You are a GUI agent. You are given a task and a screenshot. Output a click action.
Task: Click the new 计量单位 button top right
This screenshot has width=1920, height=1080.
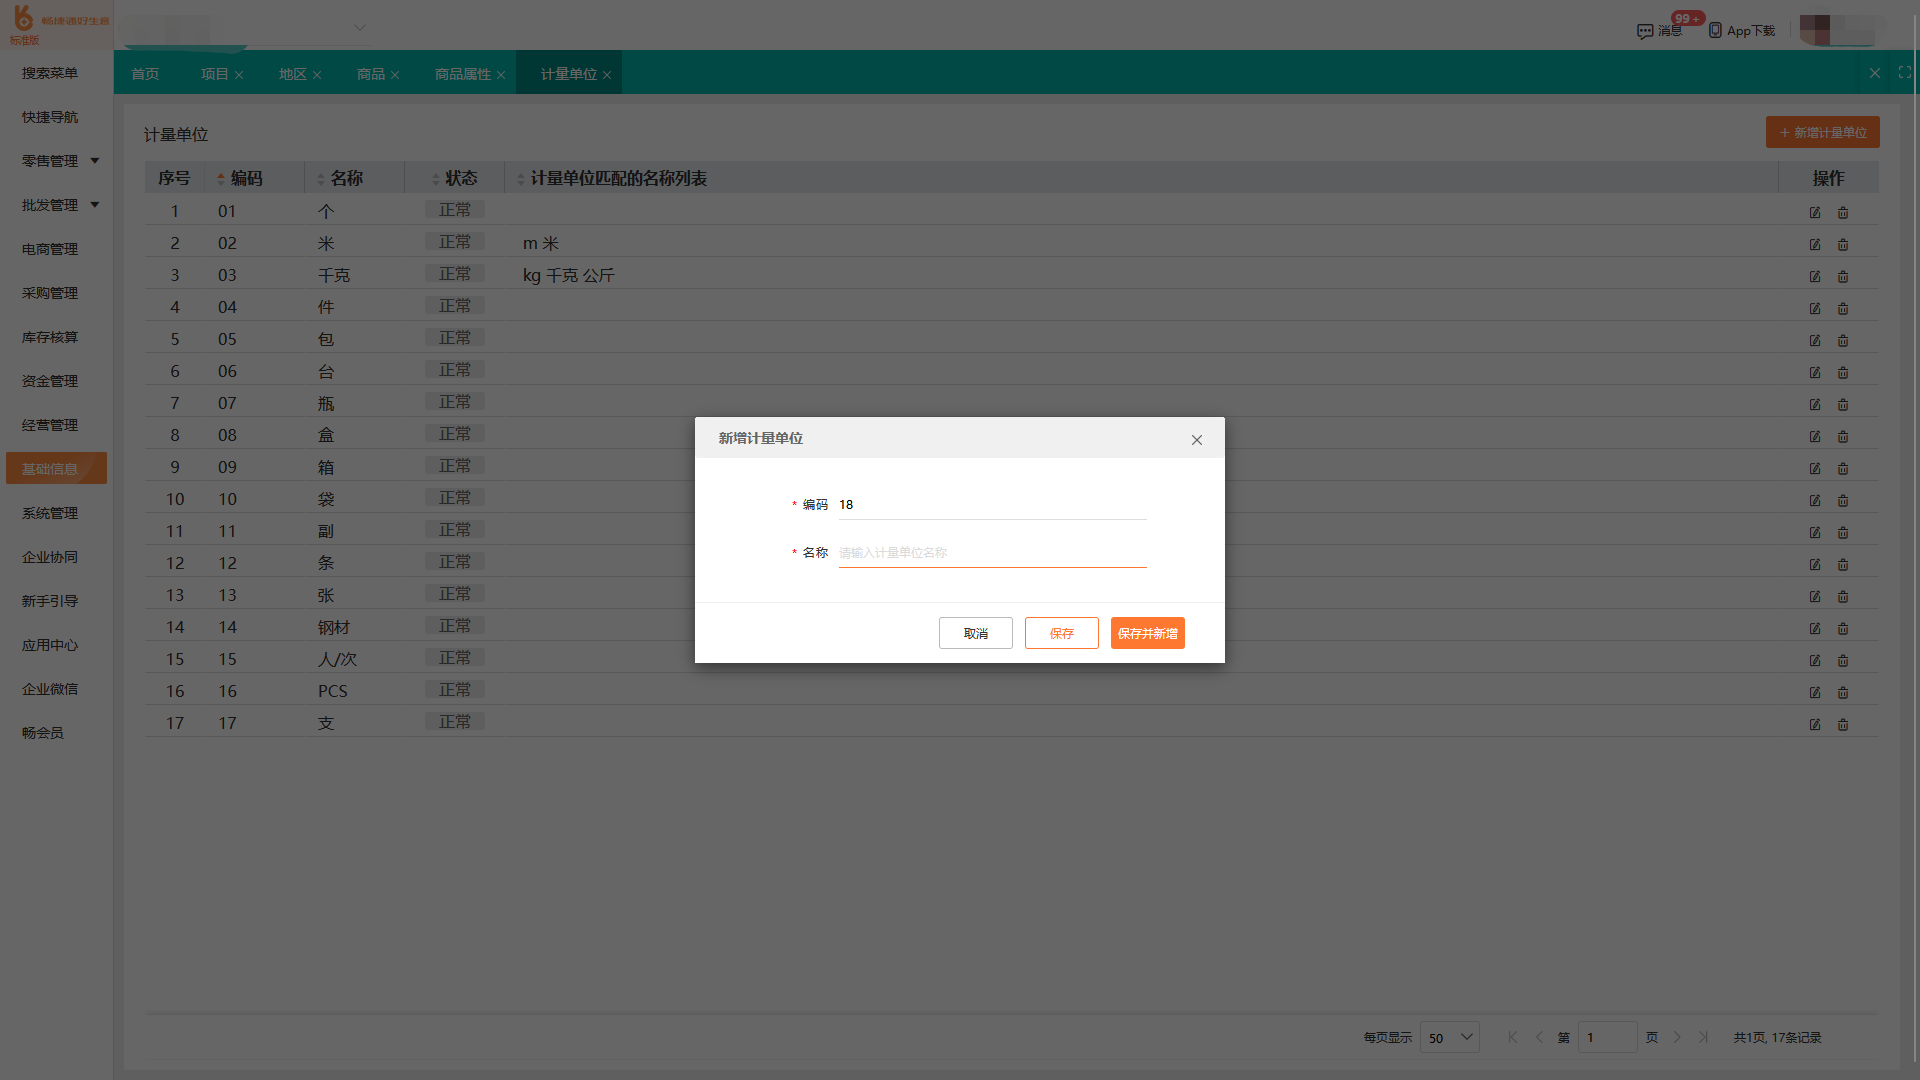(x=1824, y=132)
